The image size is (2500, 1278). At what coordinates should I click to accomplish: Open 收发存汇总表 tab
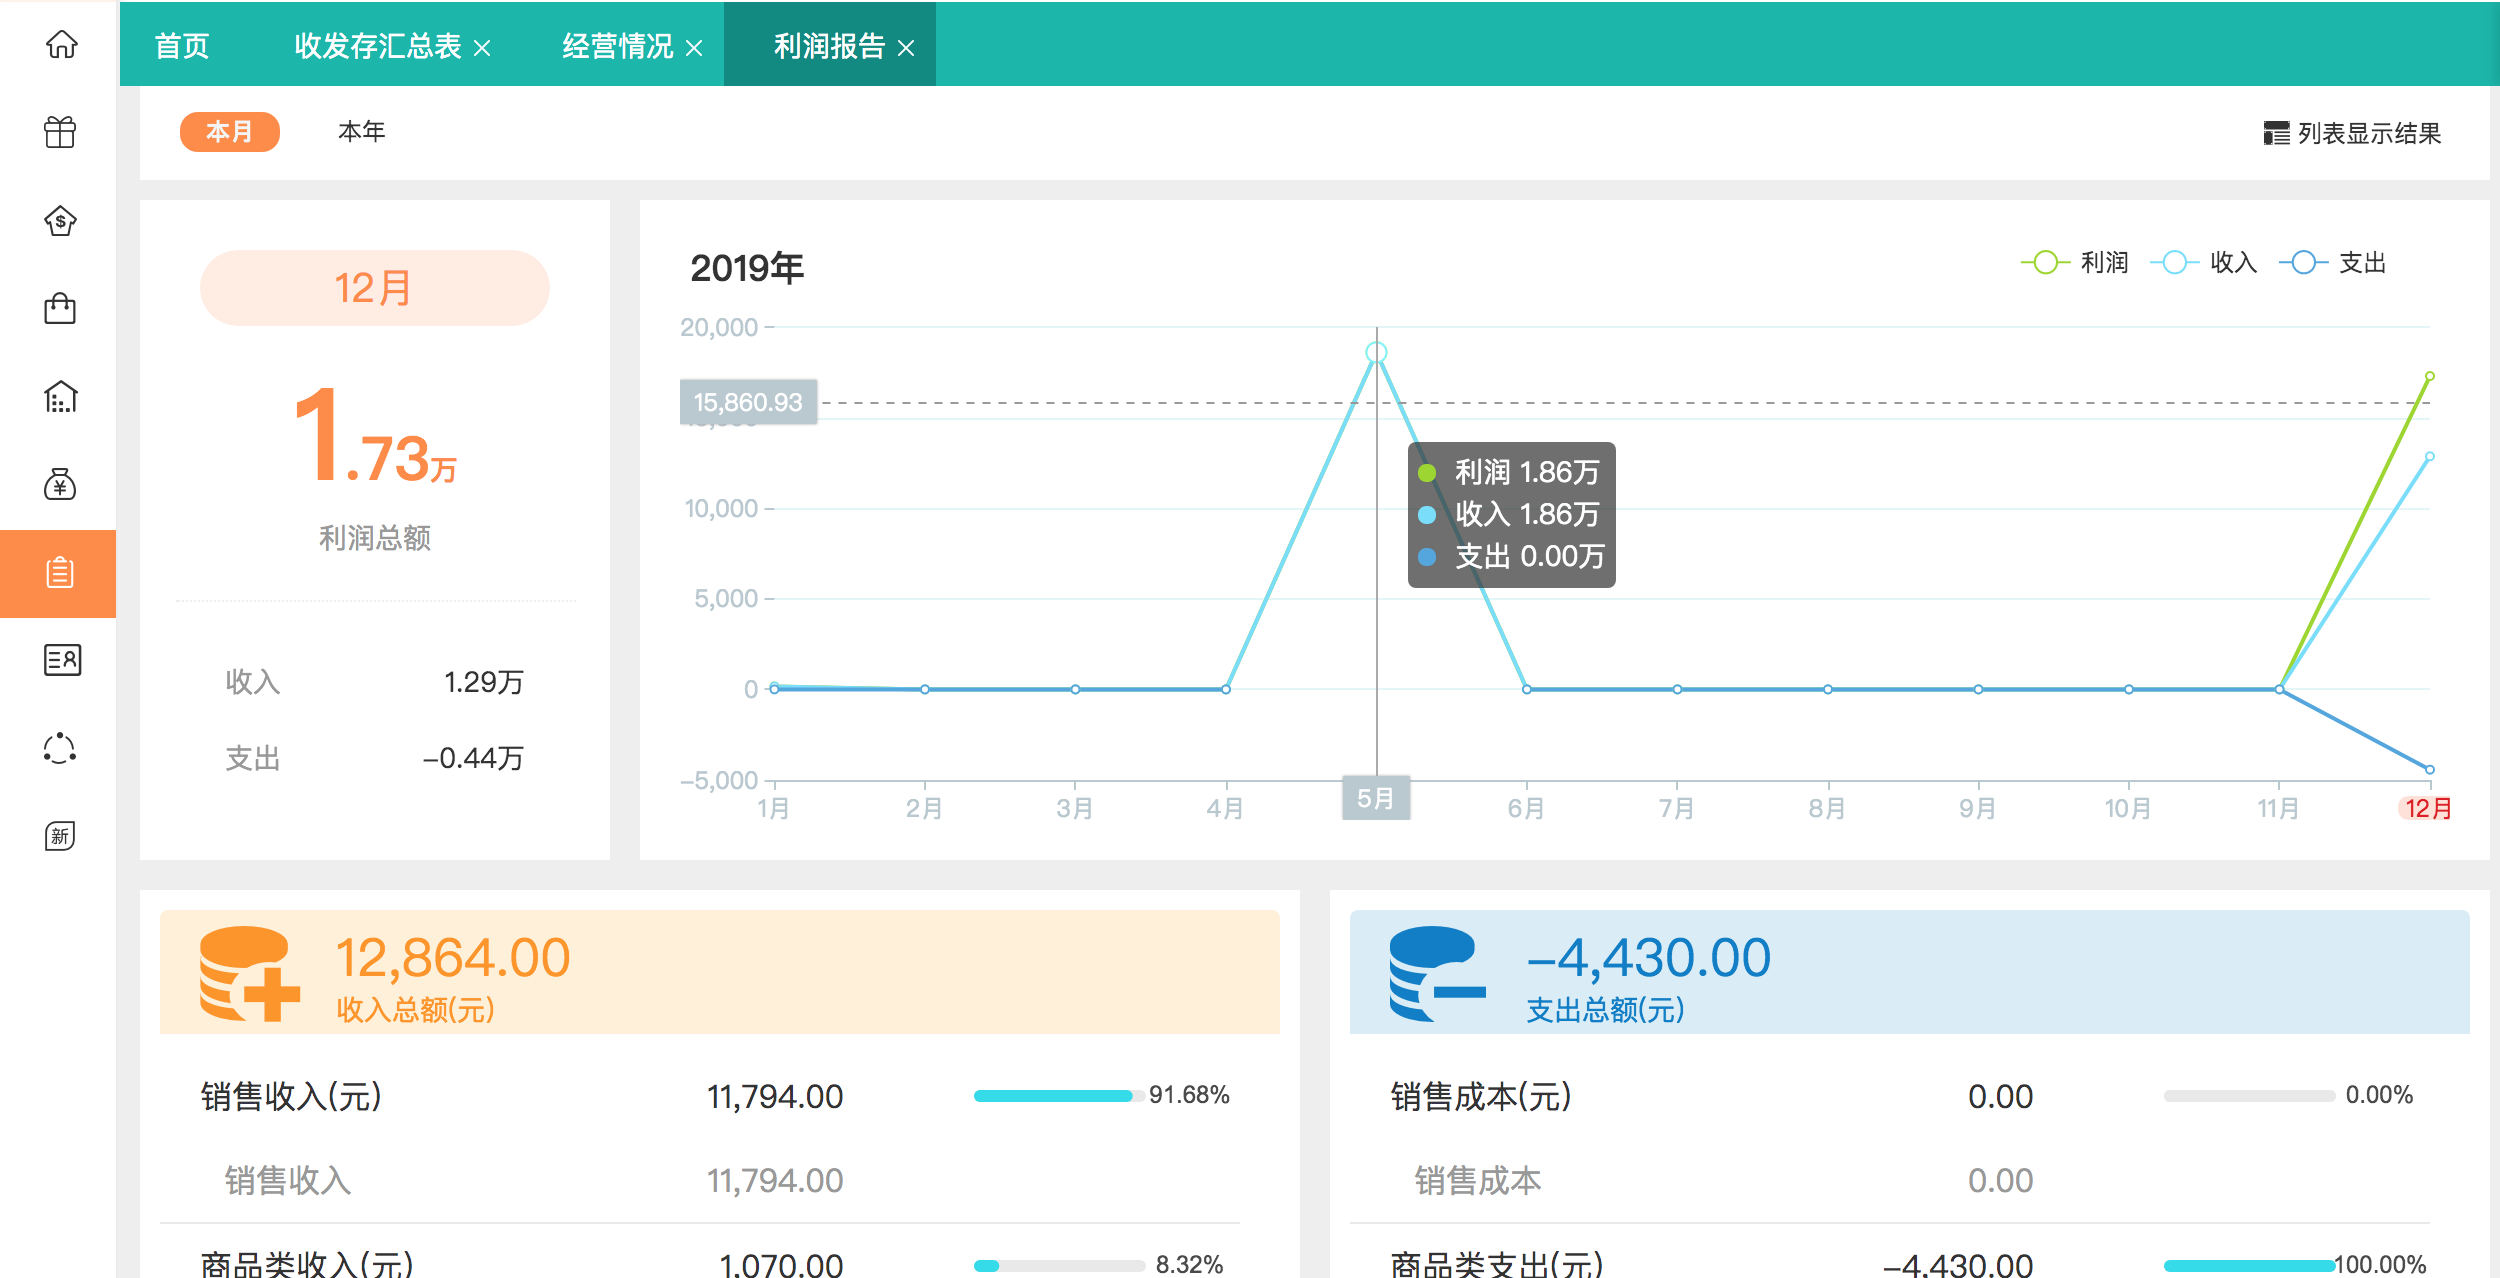[378, 44]
